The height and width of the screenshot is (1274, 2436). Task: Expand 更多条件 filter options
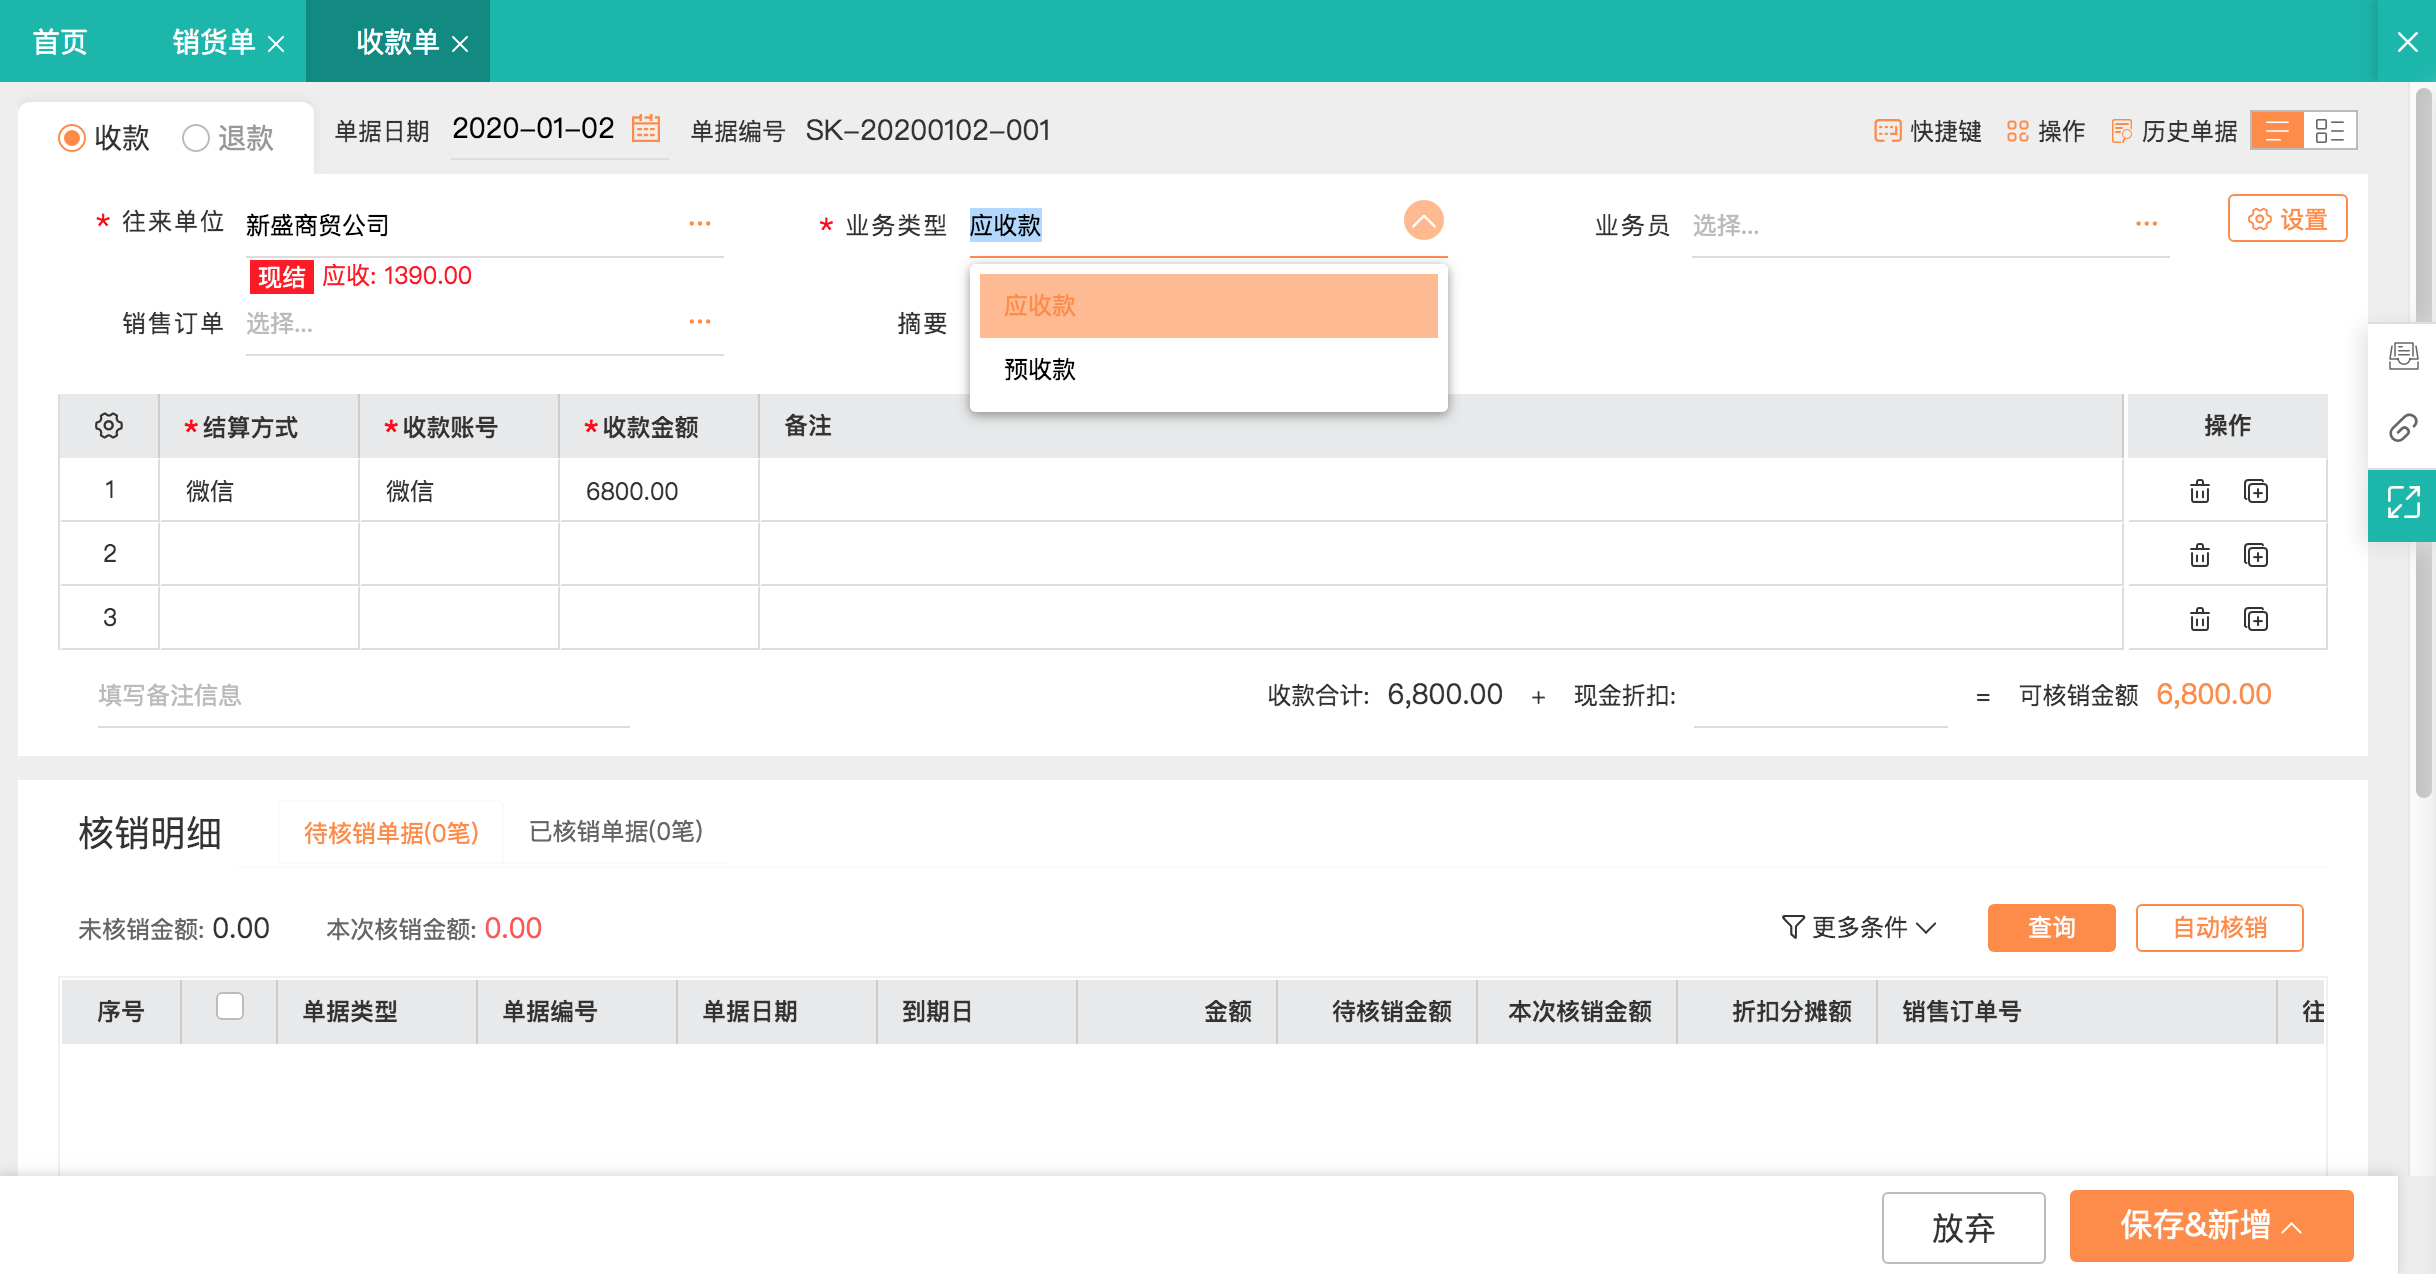click(1861, 929)
